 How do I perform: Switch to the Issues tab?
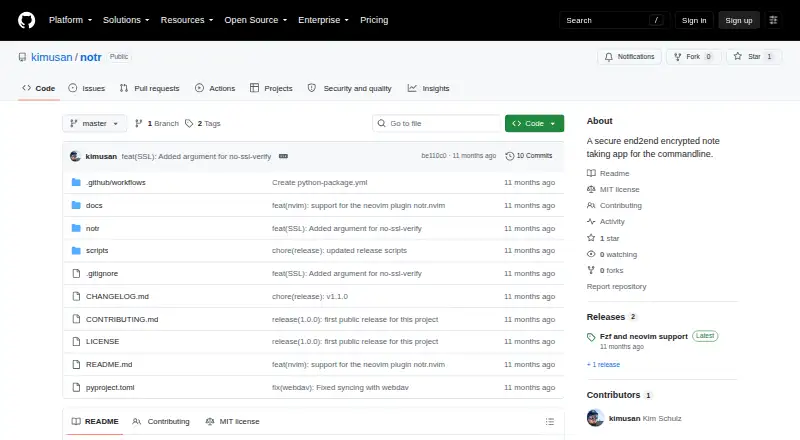pos(87,88)
